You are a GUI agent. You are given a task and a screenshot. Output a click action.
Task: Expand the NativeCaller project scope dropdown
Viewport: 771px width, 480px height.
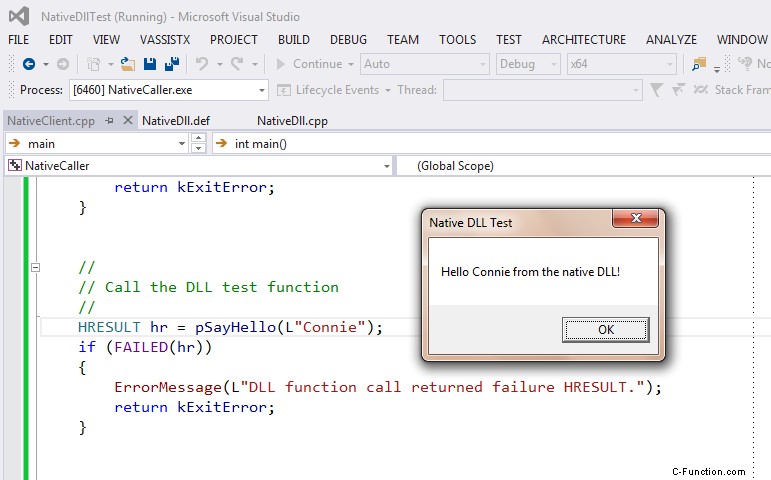[x=386, y=166]
